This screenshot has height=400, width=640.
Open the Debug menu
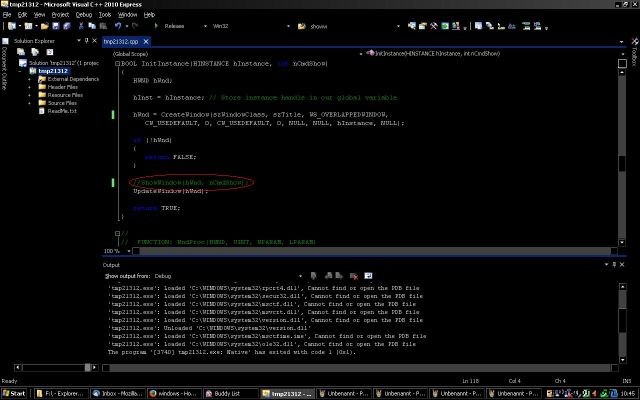[x=84, y=15]
